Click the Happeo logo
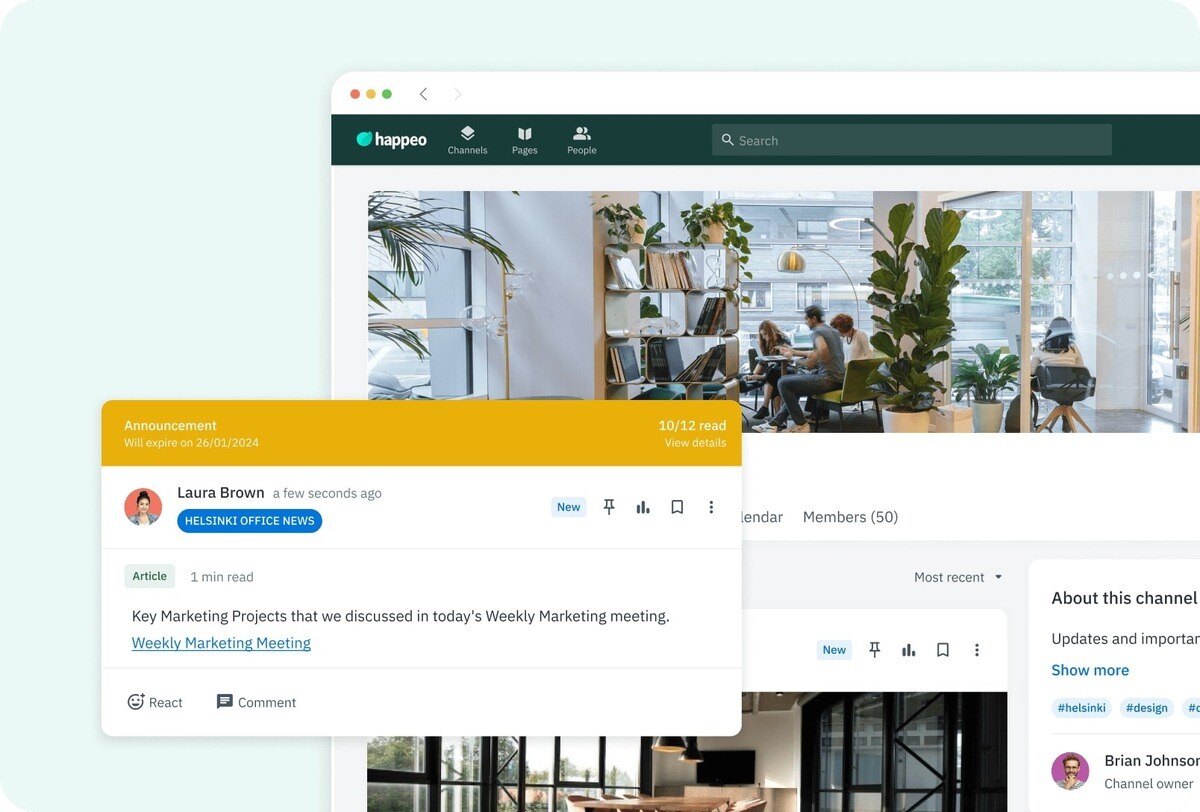 [392, 140]
